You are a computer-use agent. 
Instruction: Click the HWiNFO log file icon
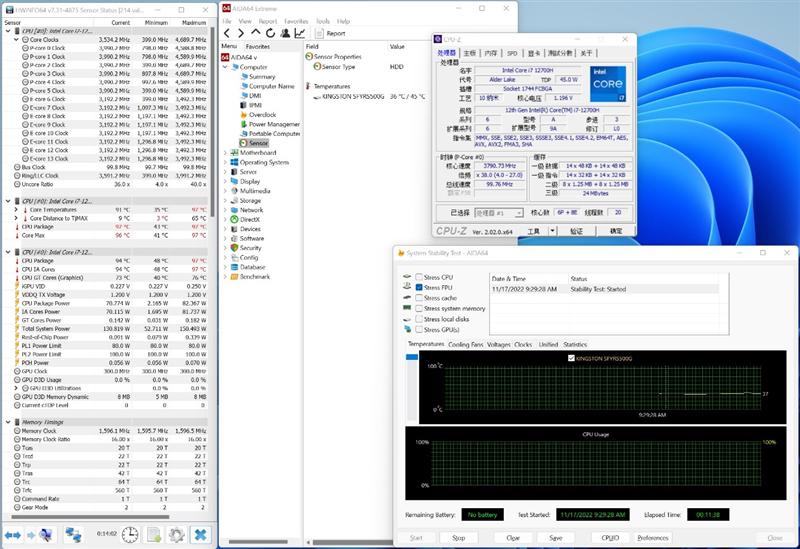click(x=153, y=535)
